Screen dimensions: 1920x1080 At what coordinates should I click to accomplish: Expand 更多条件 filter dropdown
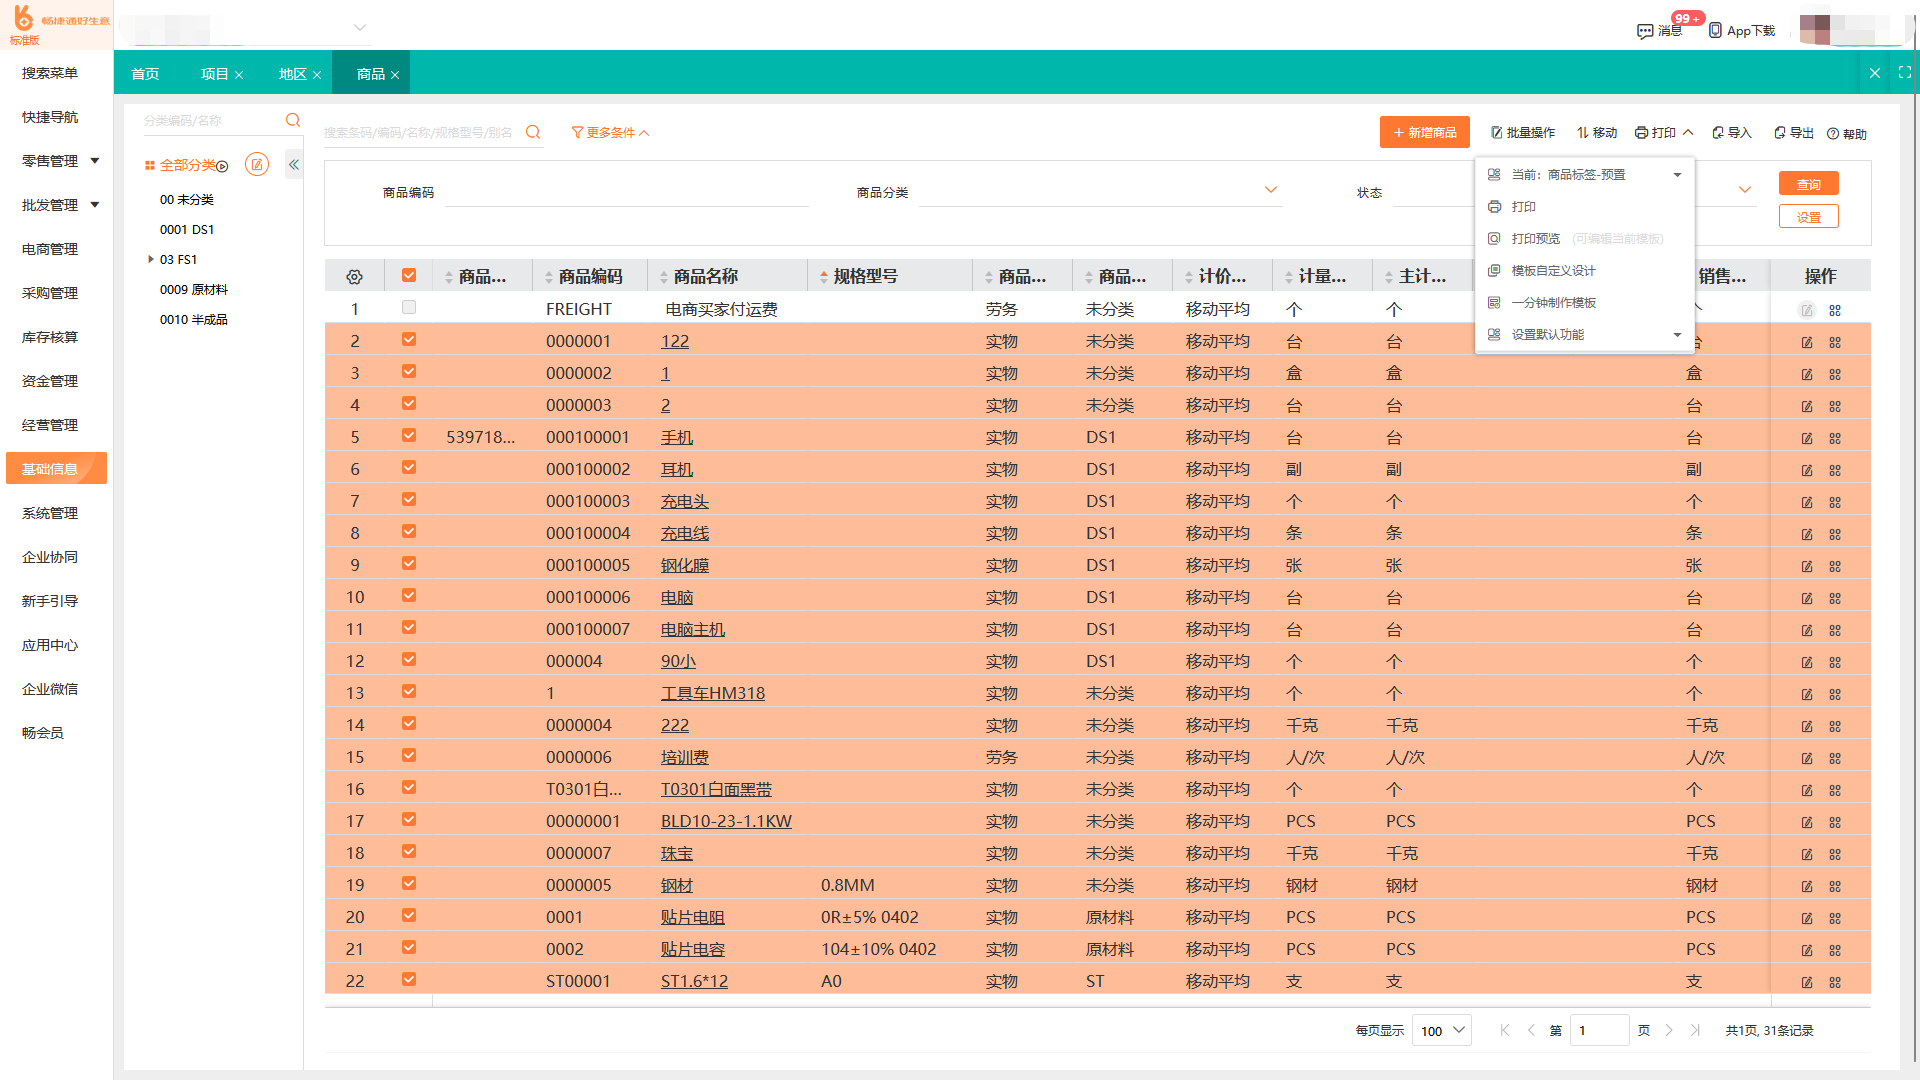612,132
